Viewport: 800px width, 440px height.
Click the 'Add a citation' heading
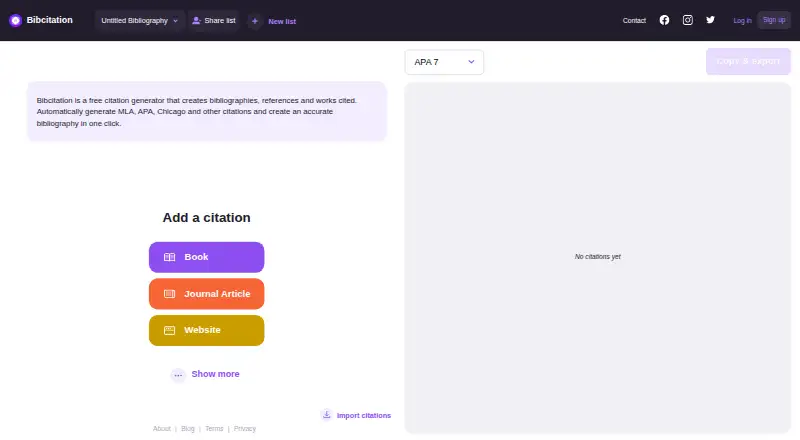(207, 218)
